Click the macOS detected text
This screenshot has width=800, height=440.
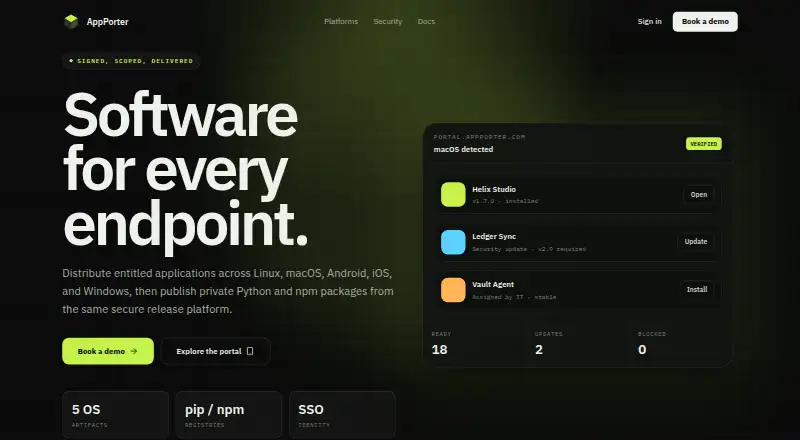click(x=463, y=149)
